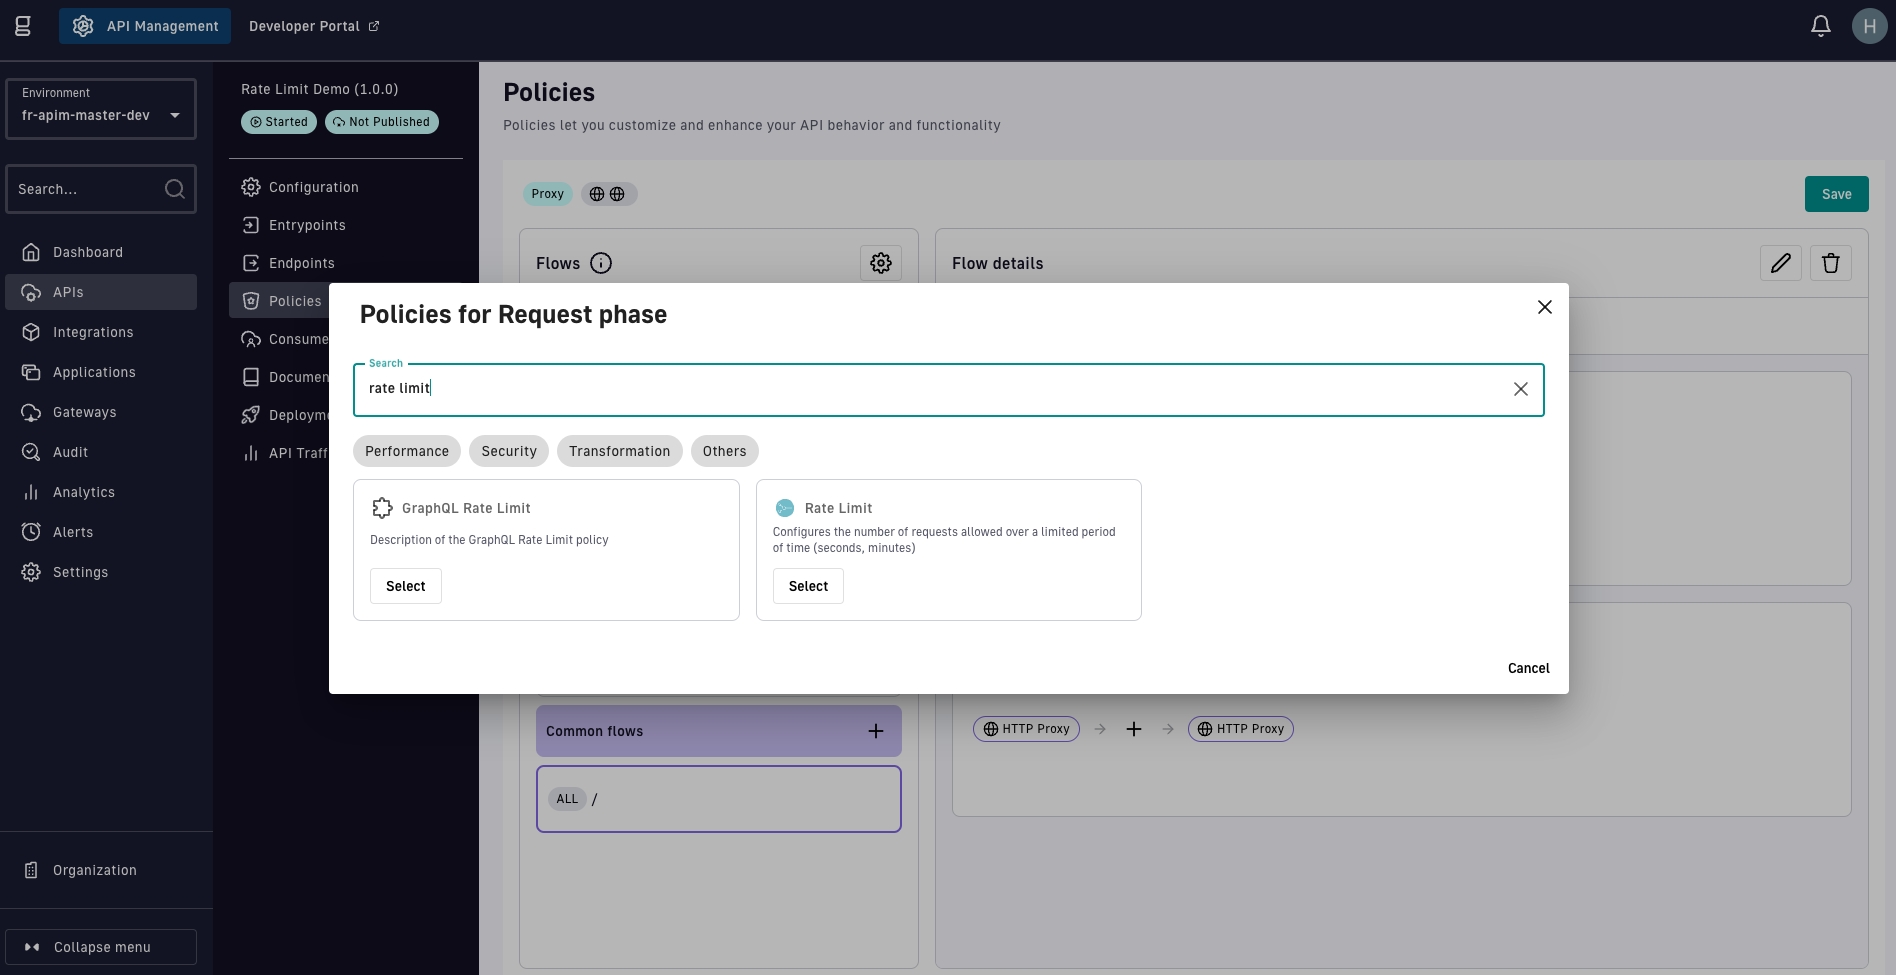Open the Environment dropdown
The width and height of the screenshot is (1896, 975).
pyautogui.click(x=101, y=108)
